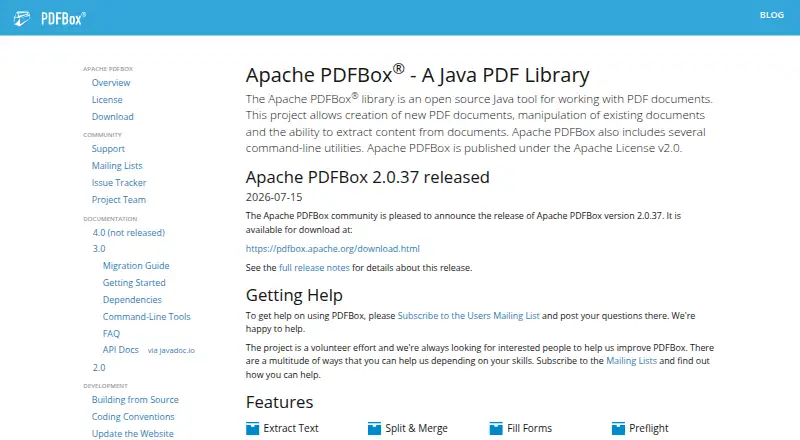Open the BLOG link in header
800x440 pixels.
coord(771,15)
